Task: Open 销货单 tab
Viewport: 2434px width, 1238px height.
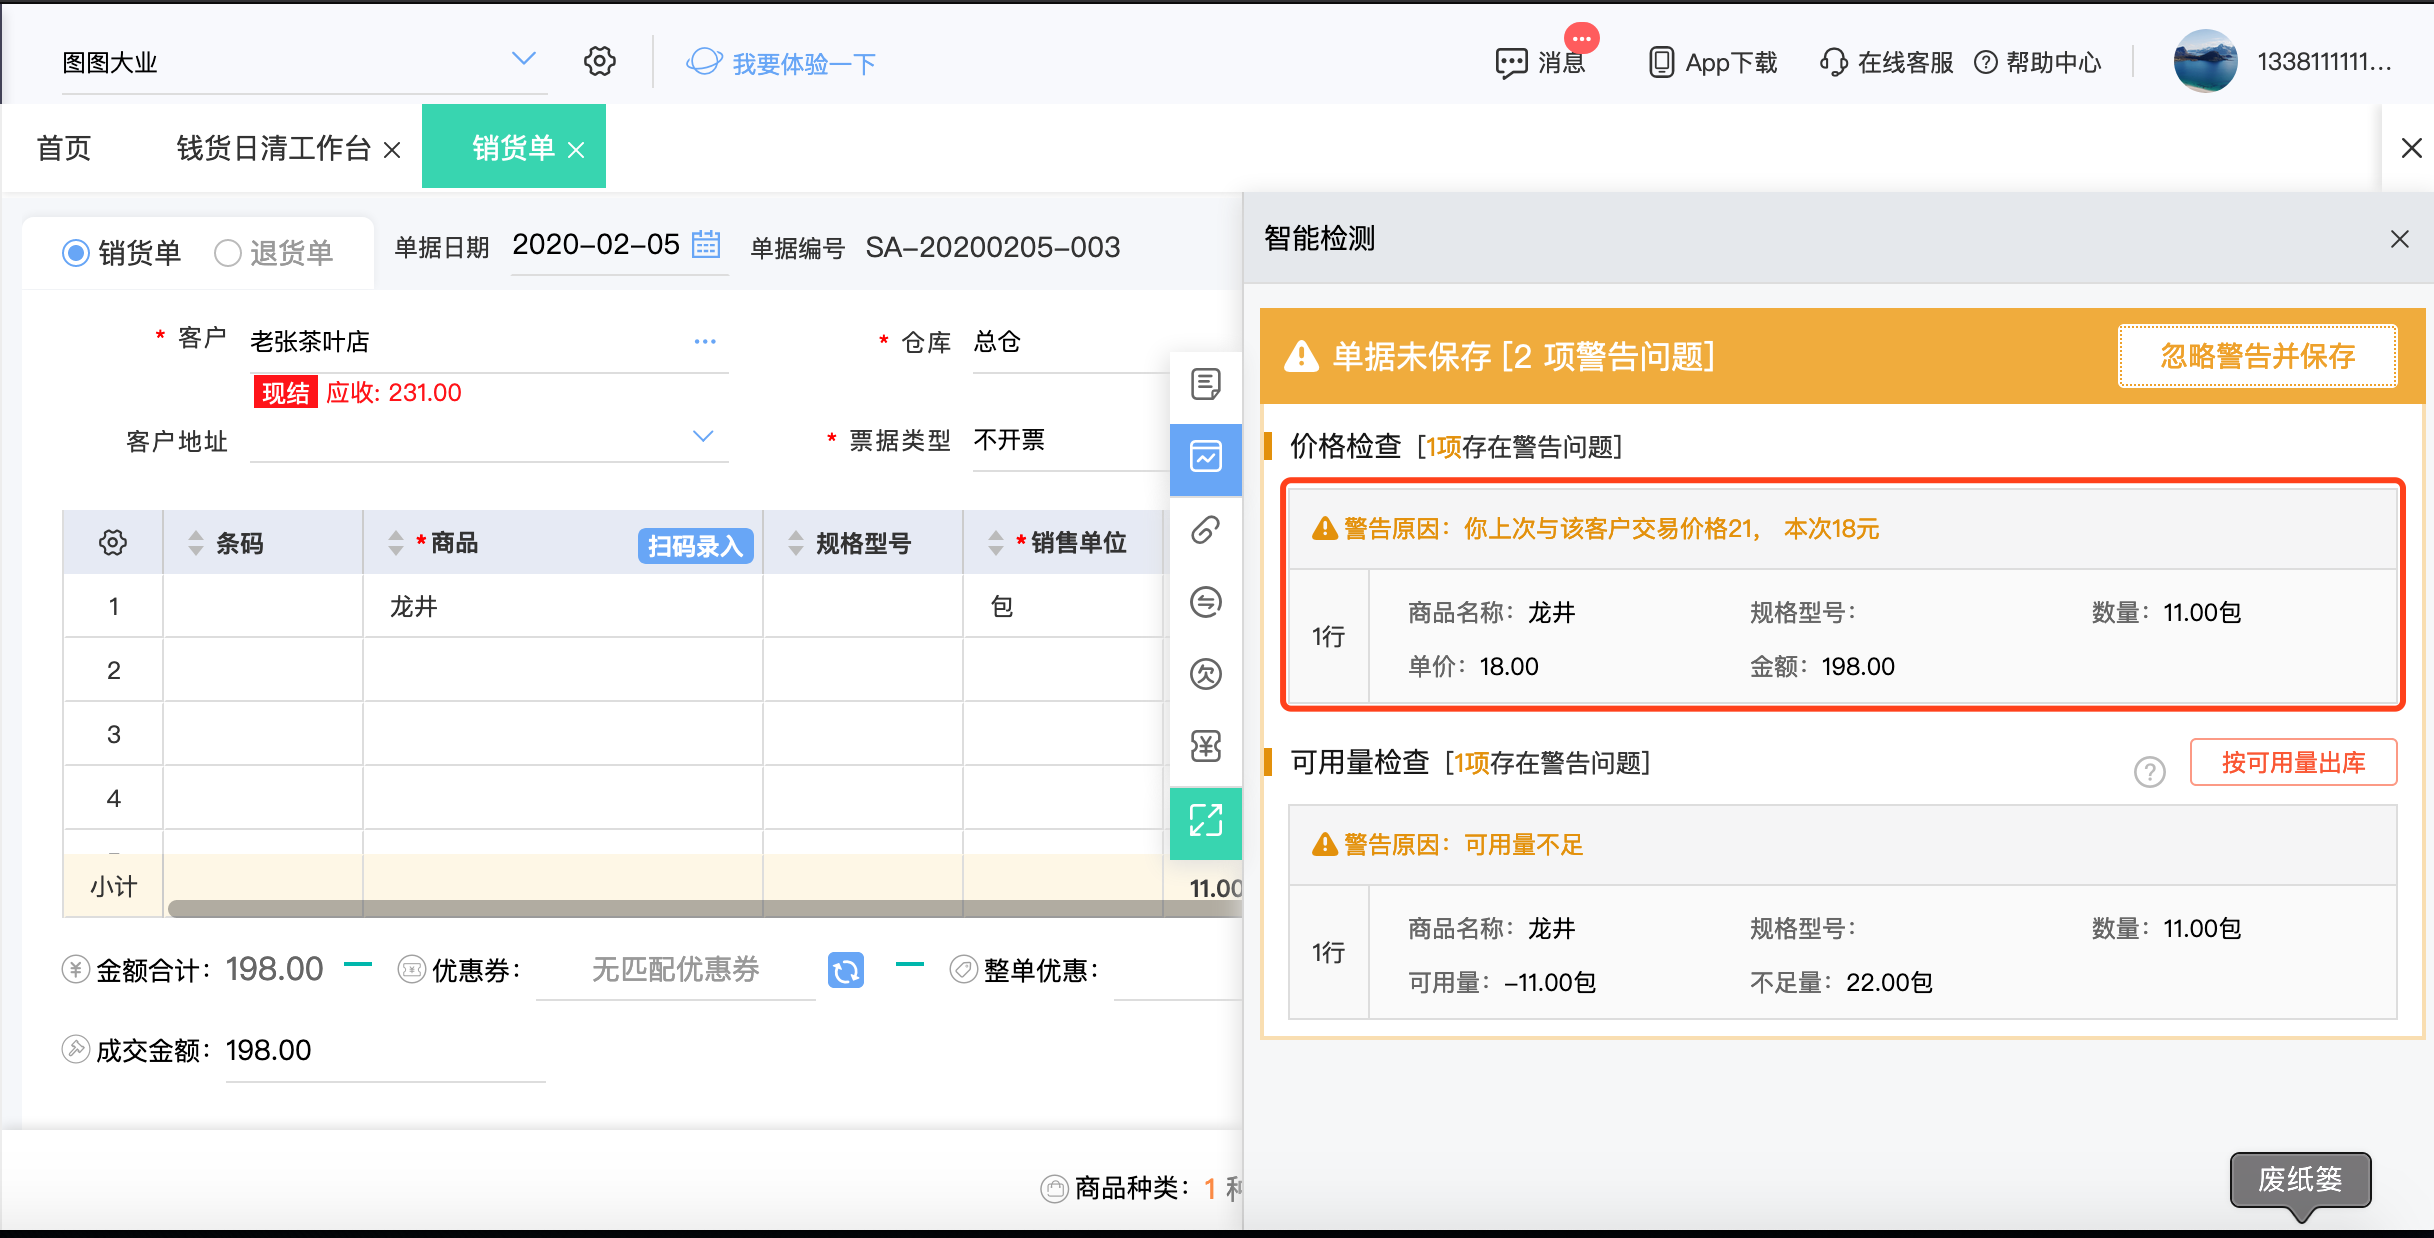Action: point(511,148)
